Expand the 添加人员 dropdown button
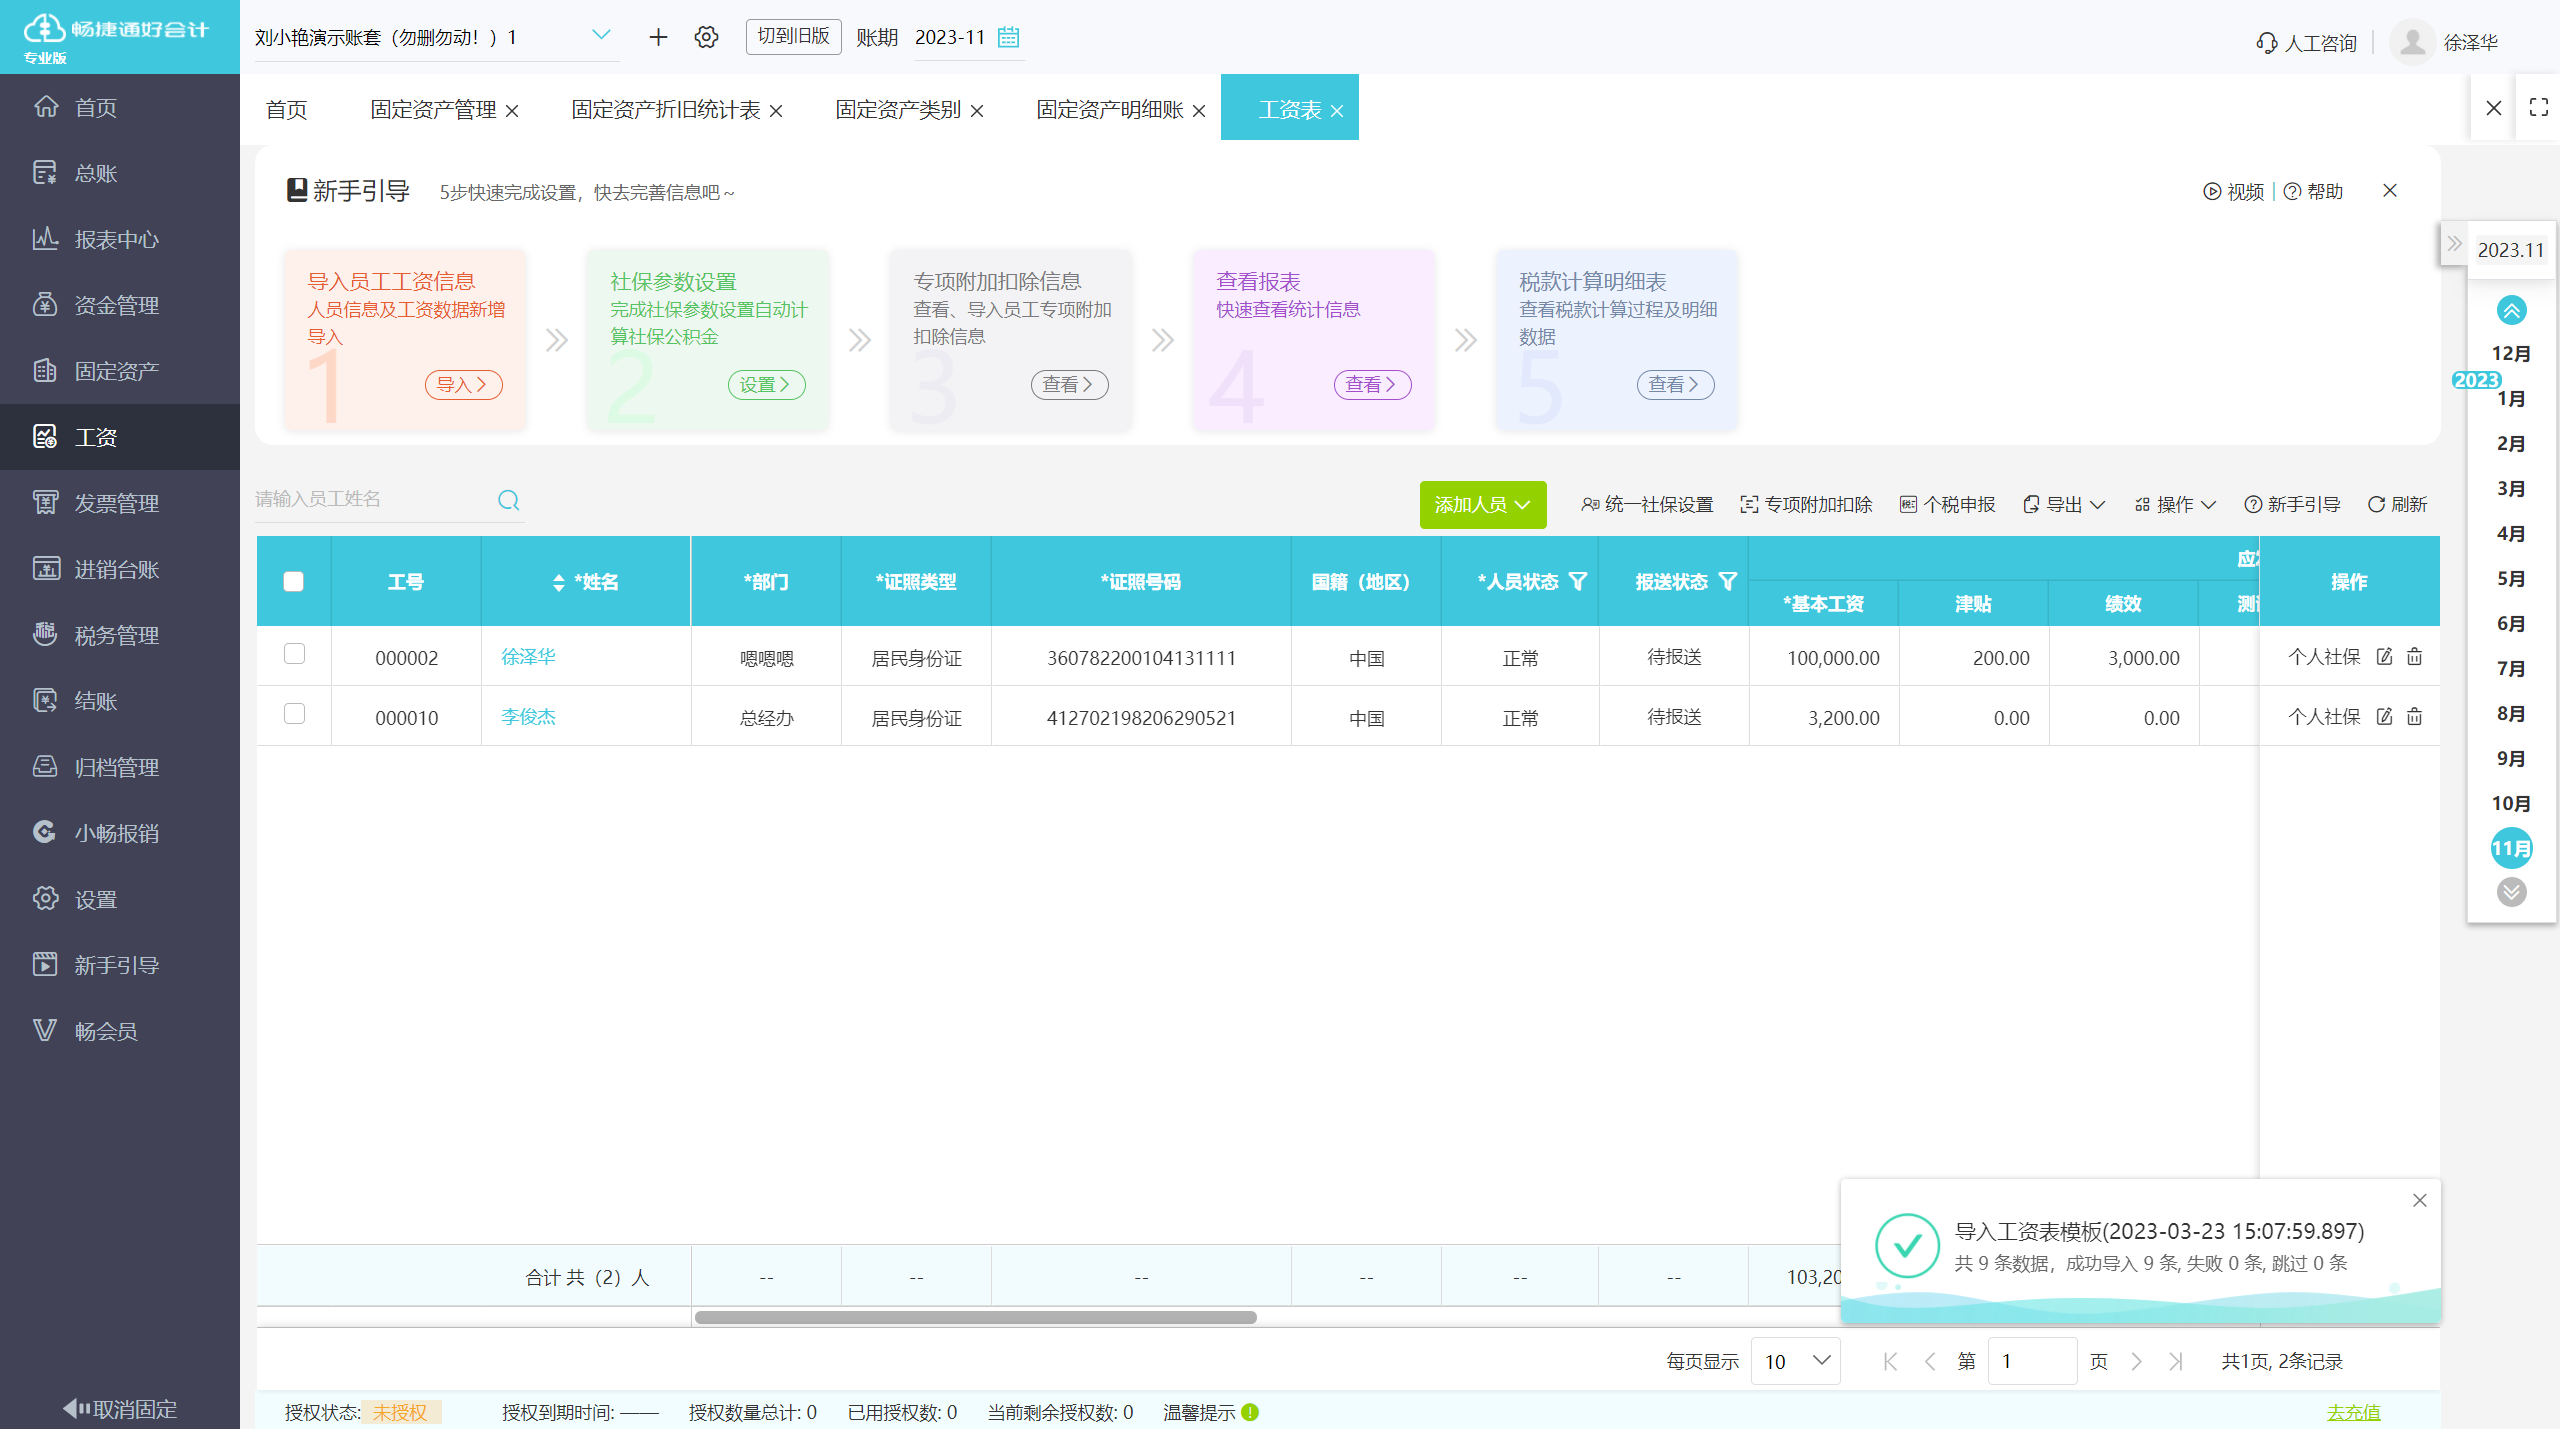 [1528, 504]
